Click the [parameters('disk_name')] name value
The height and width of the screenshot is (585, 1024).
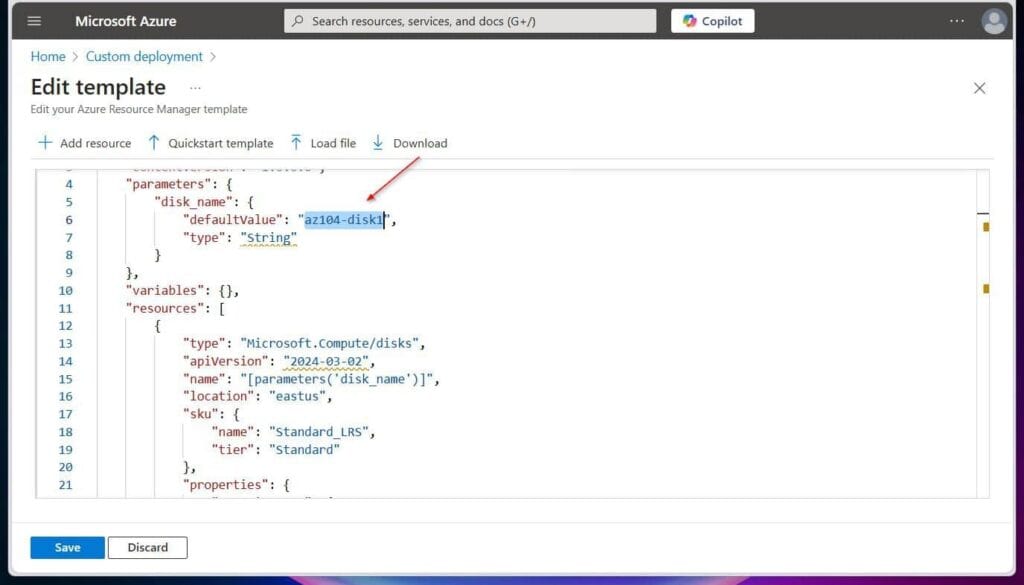point(337,379)
